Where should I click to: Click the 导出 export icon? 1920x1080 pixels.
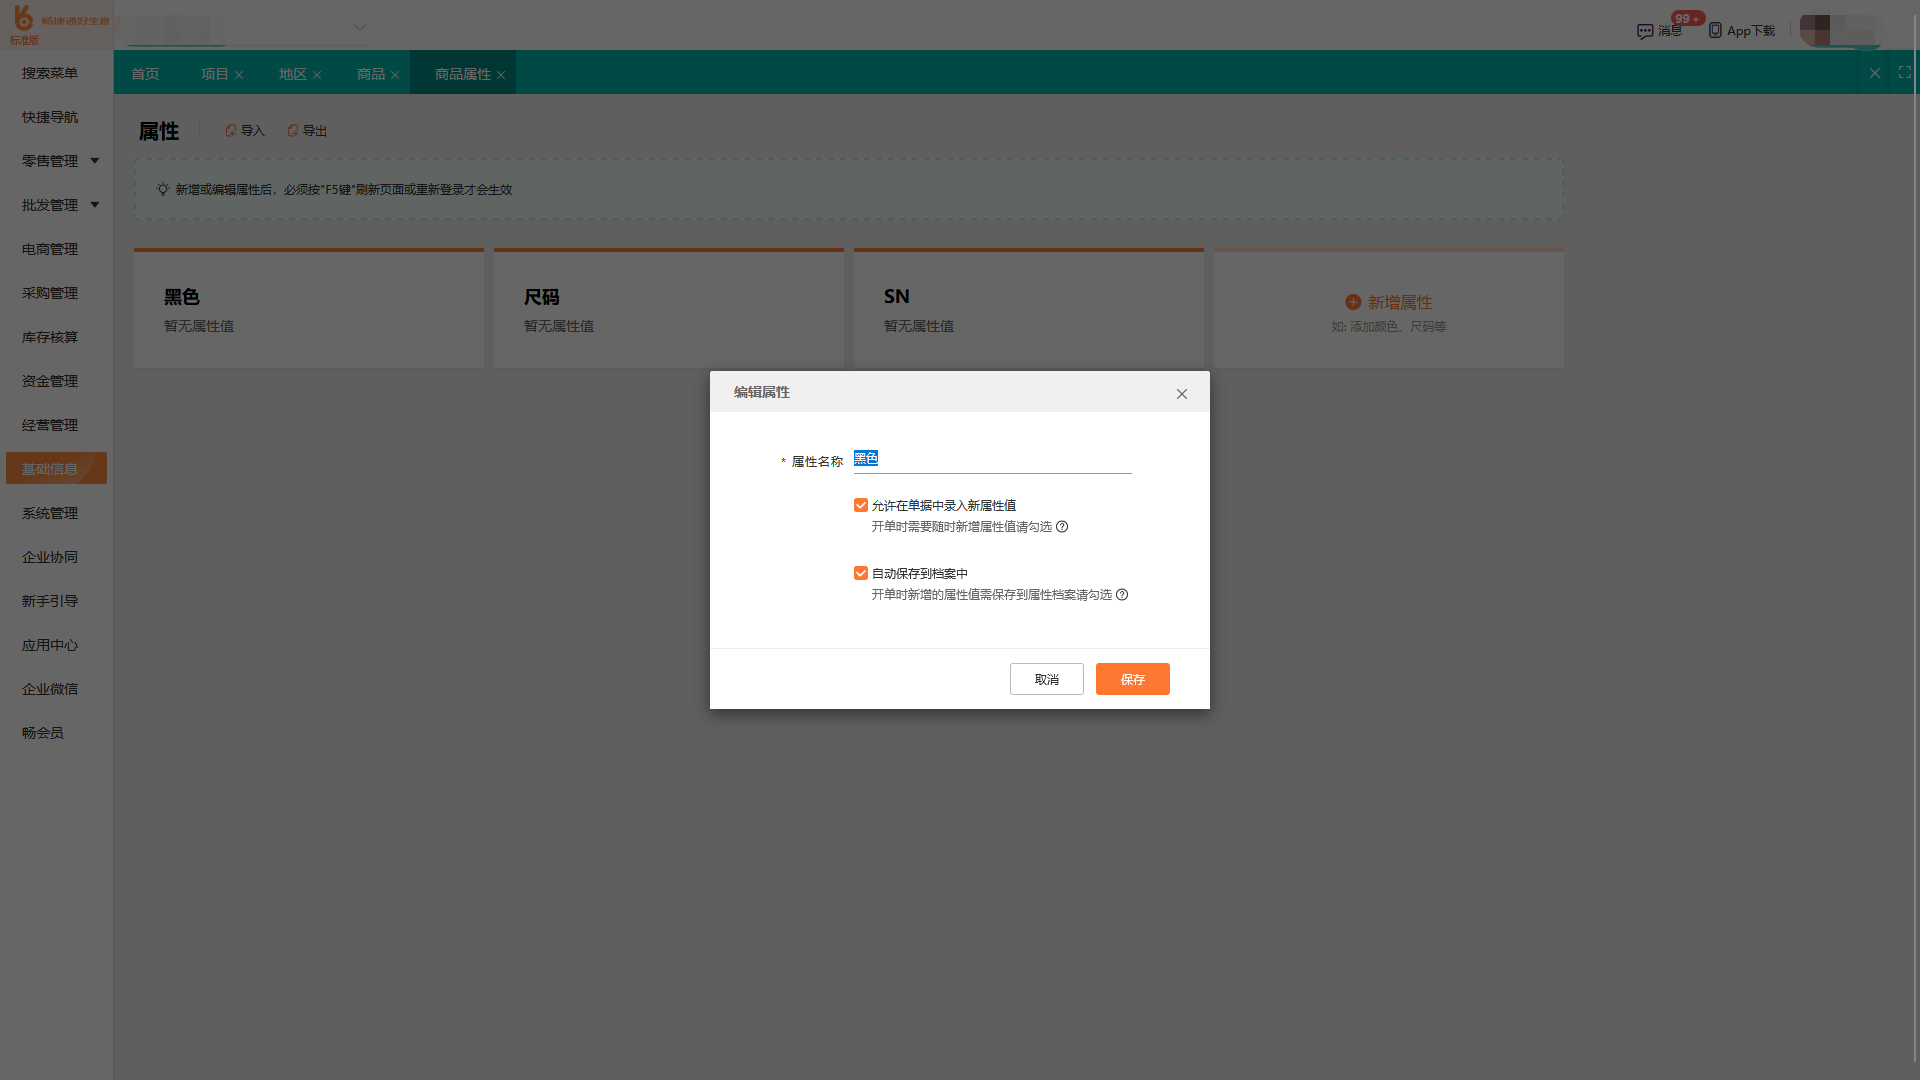[x=293, y=131]
